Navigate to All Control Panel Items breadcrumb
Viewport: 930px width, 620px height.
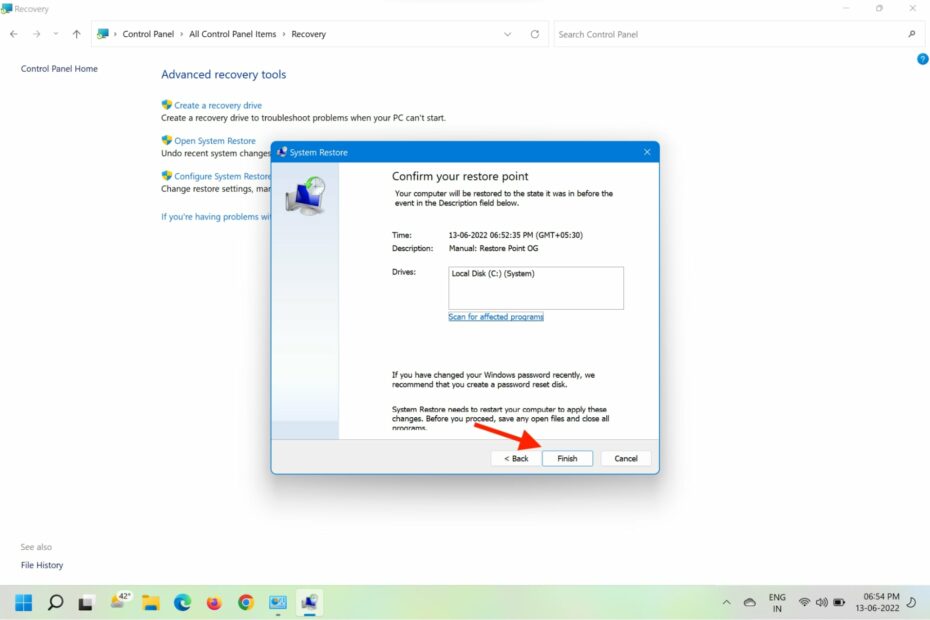[x=234, y=33]
